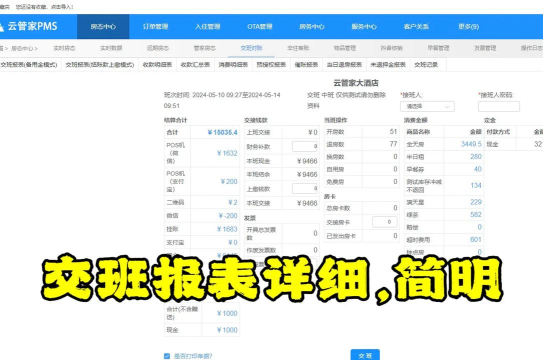Open 交班报表(备用金模式) report tab

click(x=29, y=65)
